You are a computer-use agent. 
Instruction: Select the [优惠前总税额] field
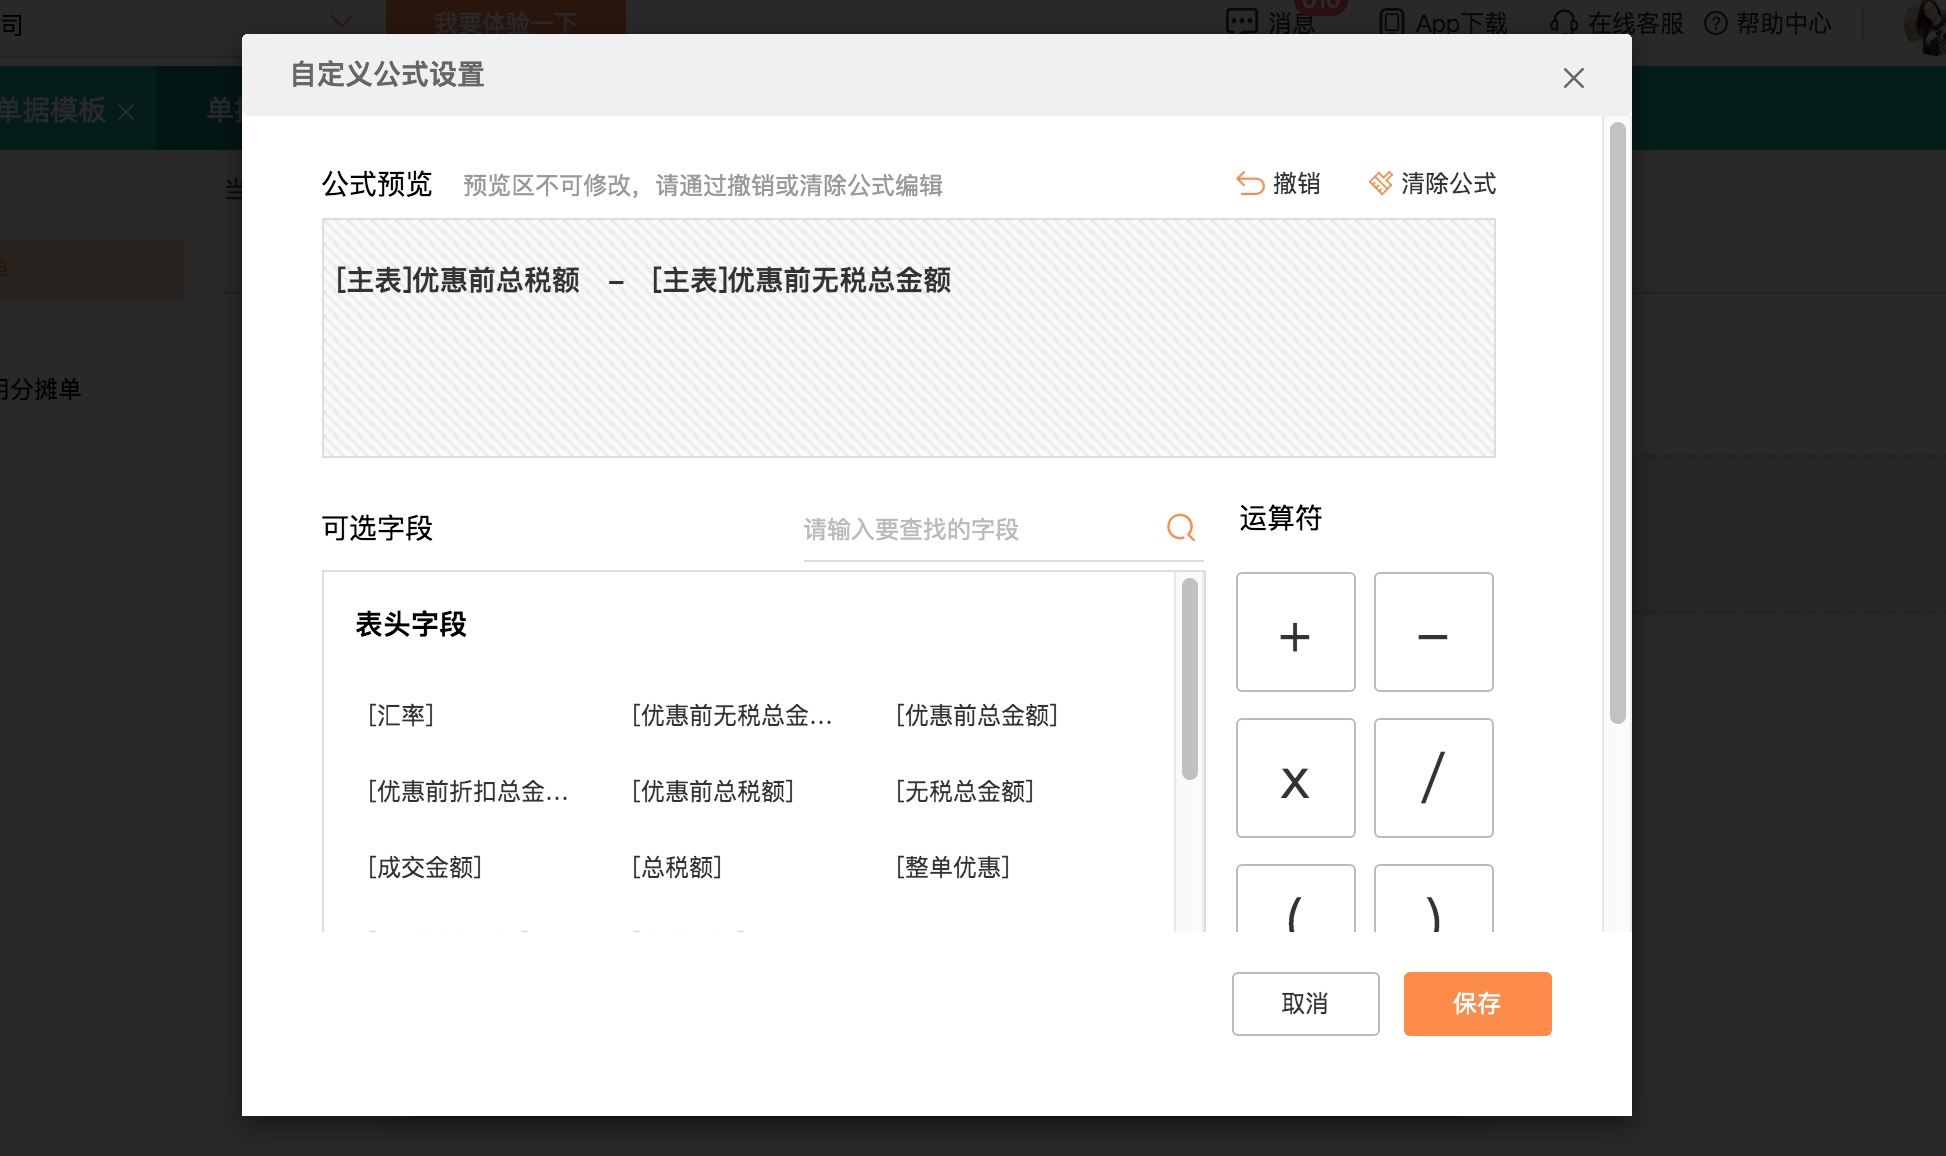click(x=713, y=791)
